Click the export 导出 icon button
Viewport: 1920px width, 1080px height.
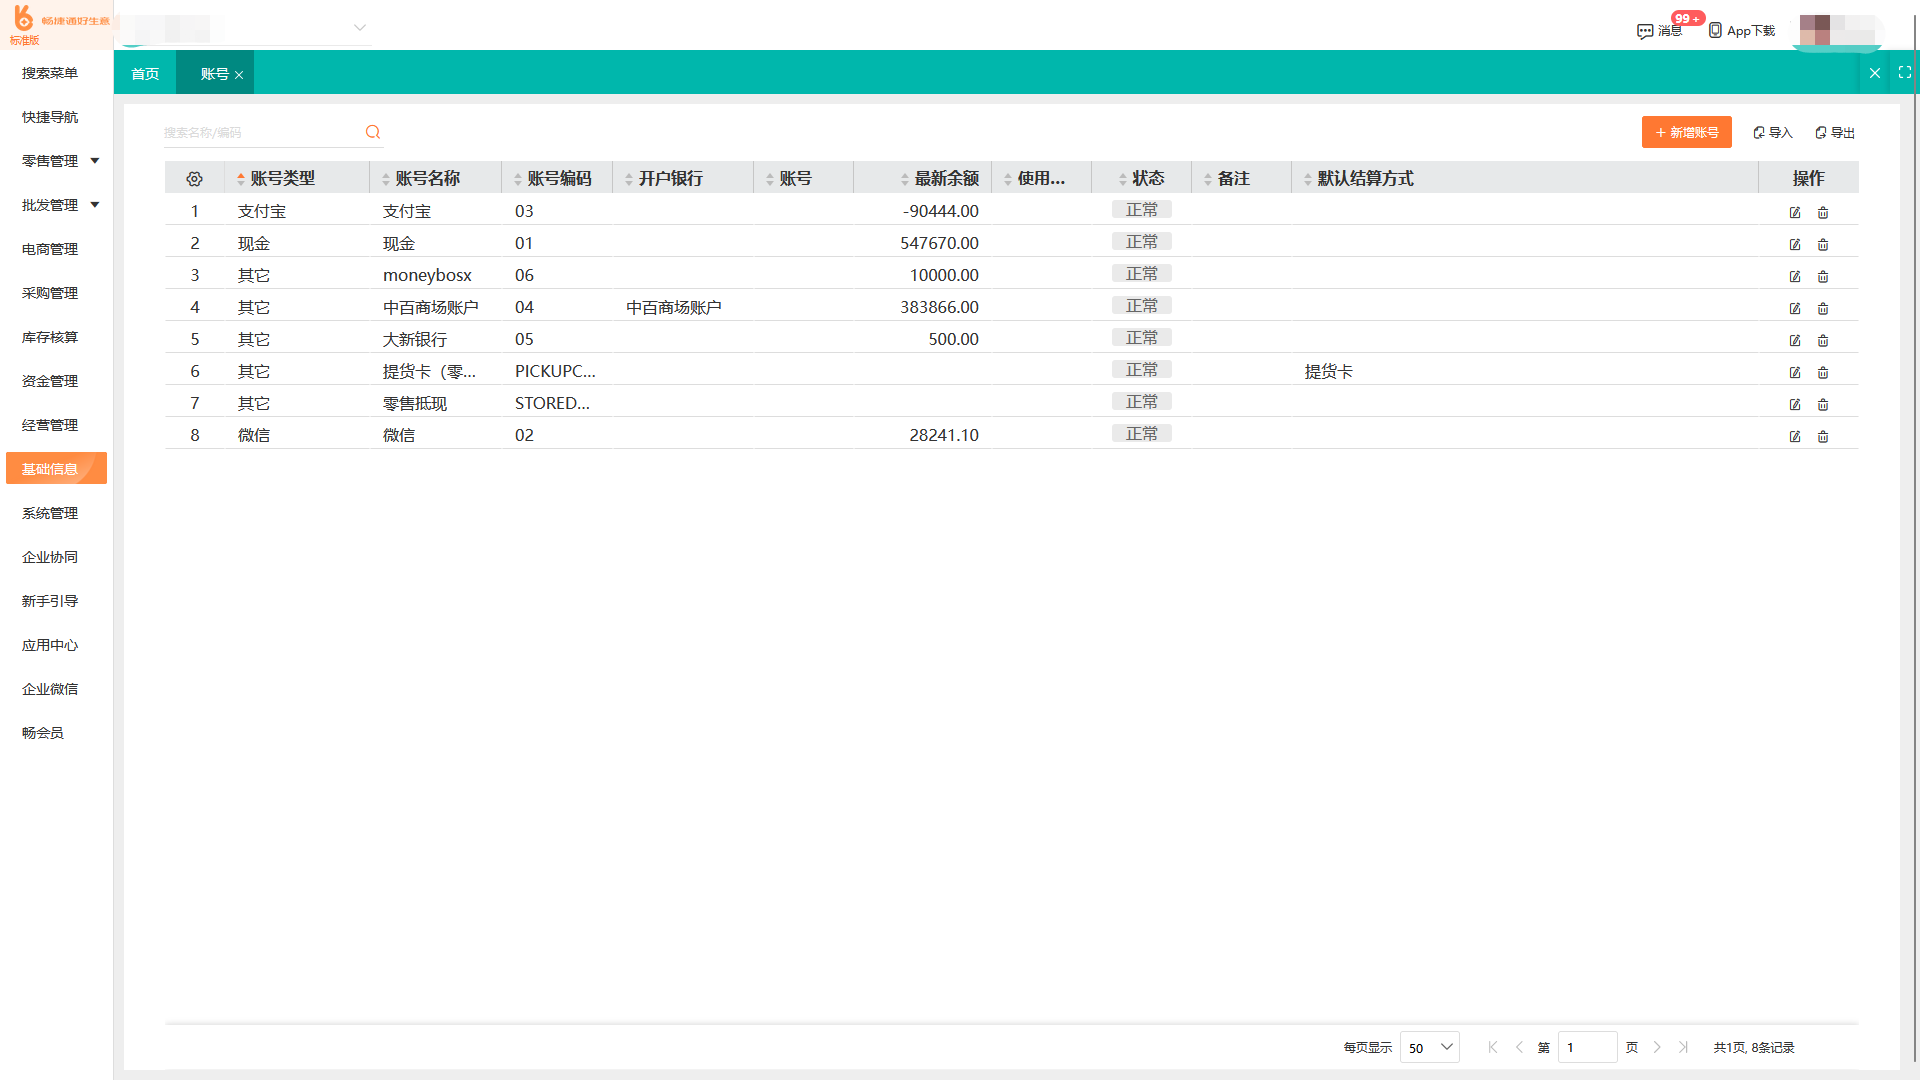[1833, 132]
